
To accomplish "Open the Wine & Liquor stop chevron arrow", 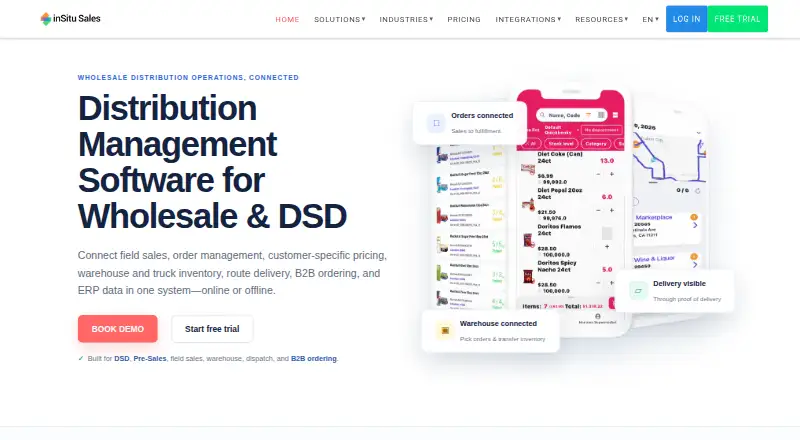I will pyautogui.click(x=695, y=264).
